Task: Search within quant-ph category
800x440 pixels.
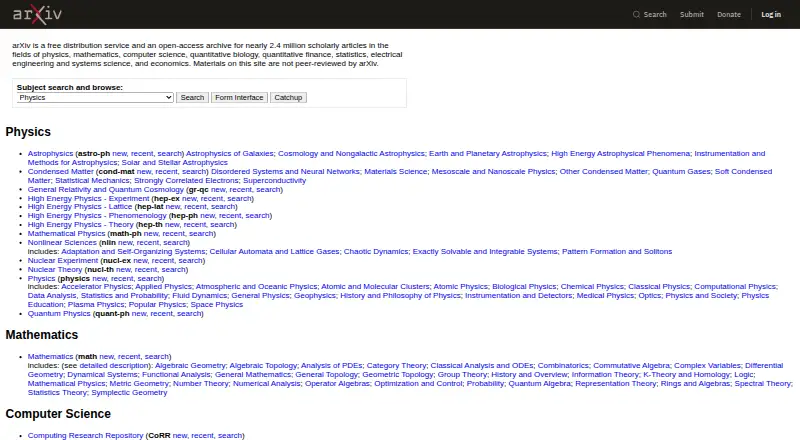Action: [x=189, y=313]
